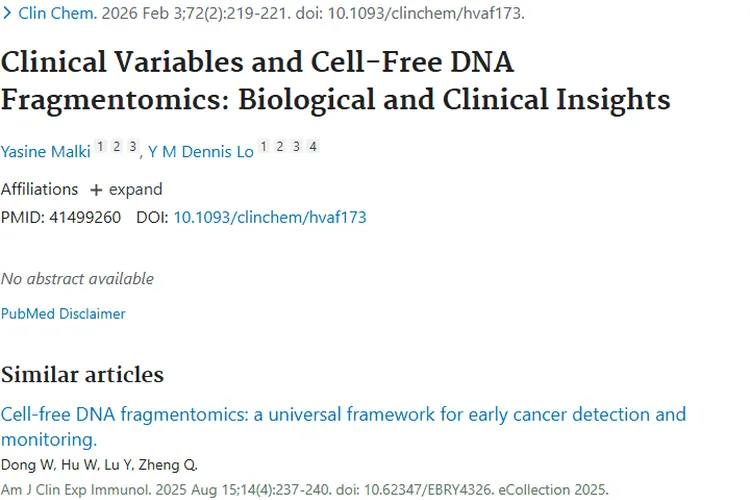Viewport: 750px width, 500px height.
Task: Click the Dong W, Hu W authors line
Action: coord(99,465)
